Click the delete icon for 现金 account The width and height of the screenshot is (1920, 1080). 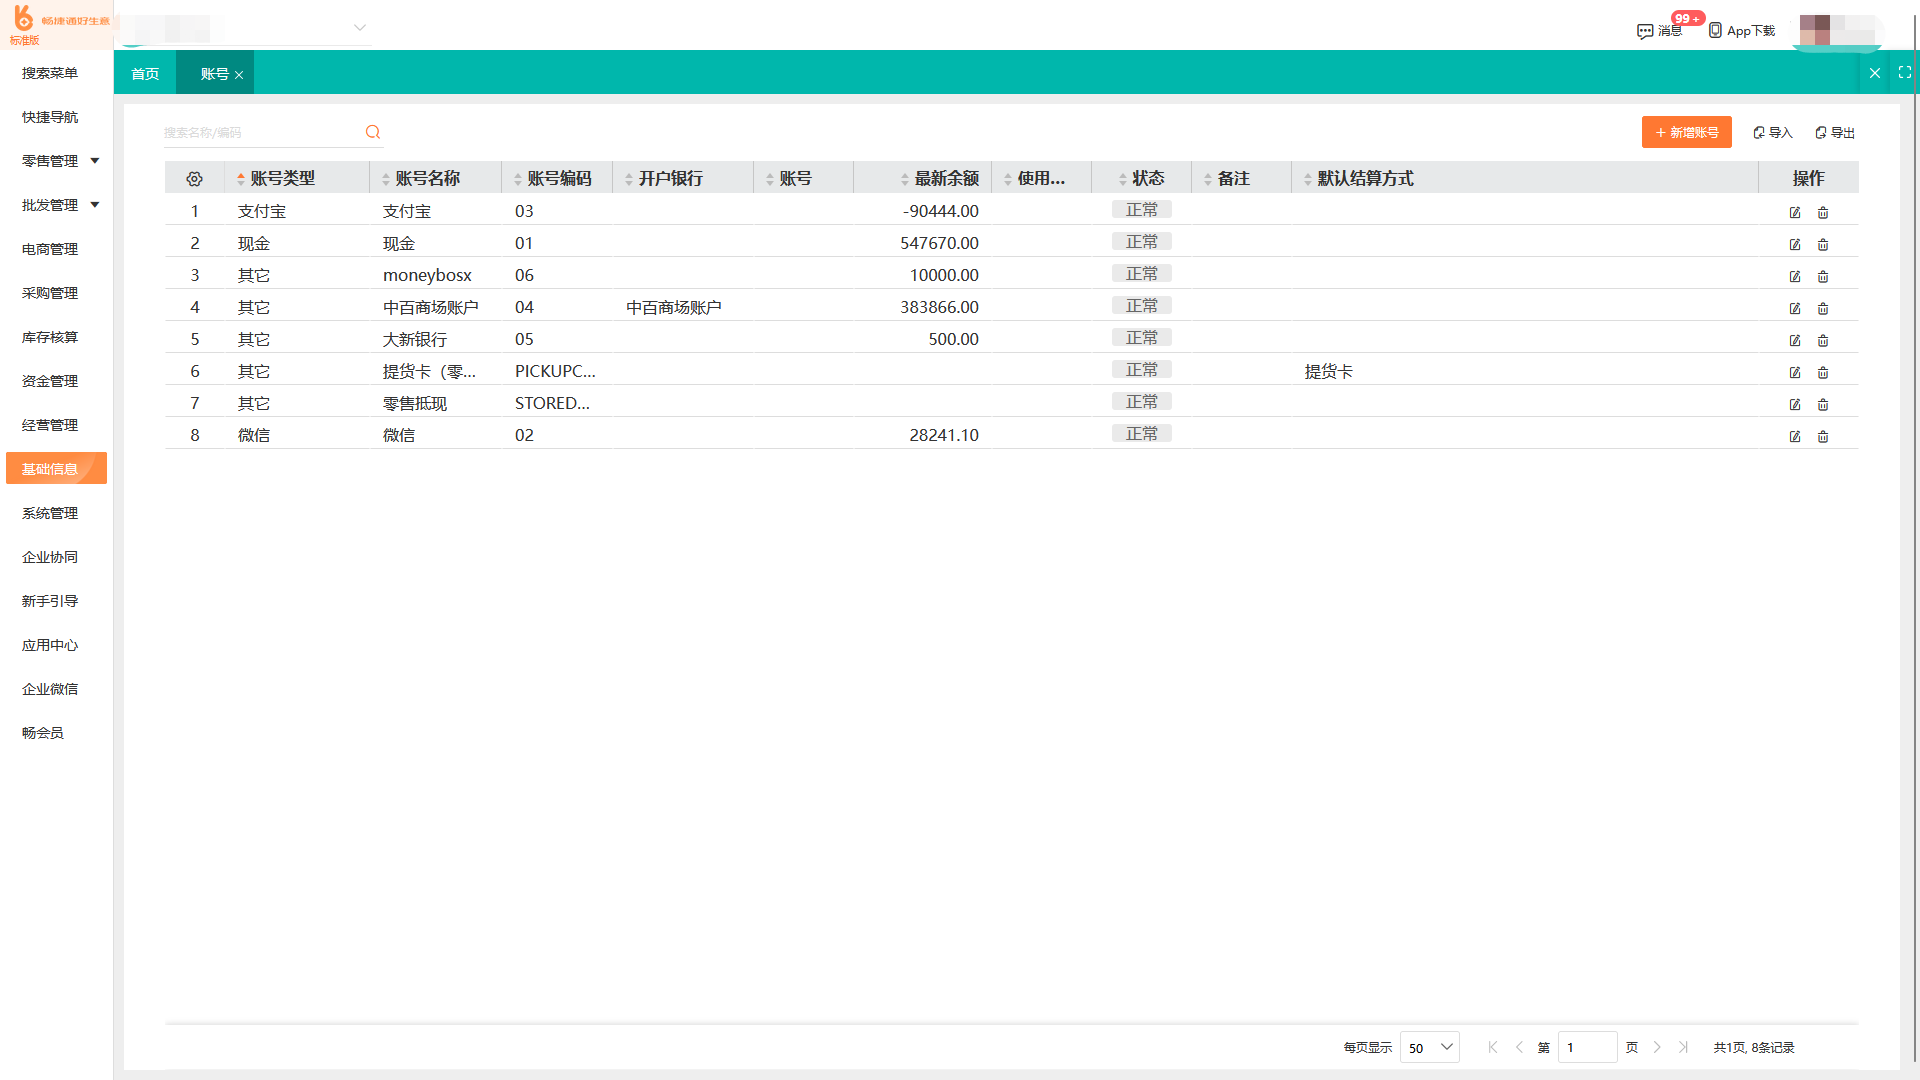click(x=1824, y=243)
